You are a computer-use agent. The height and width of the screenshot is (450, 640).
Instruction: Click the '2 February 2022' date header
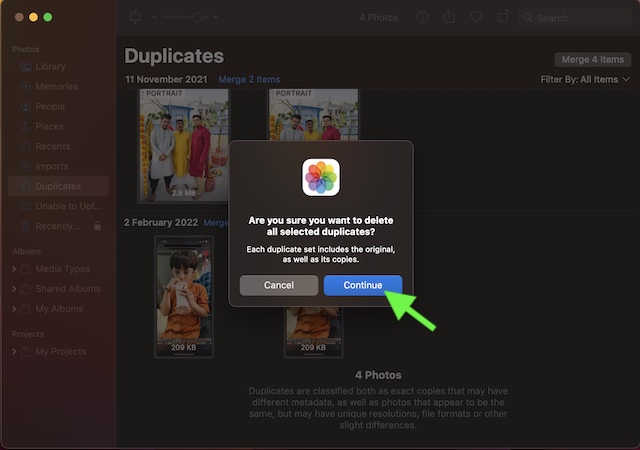(x=161, y=223)
